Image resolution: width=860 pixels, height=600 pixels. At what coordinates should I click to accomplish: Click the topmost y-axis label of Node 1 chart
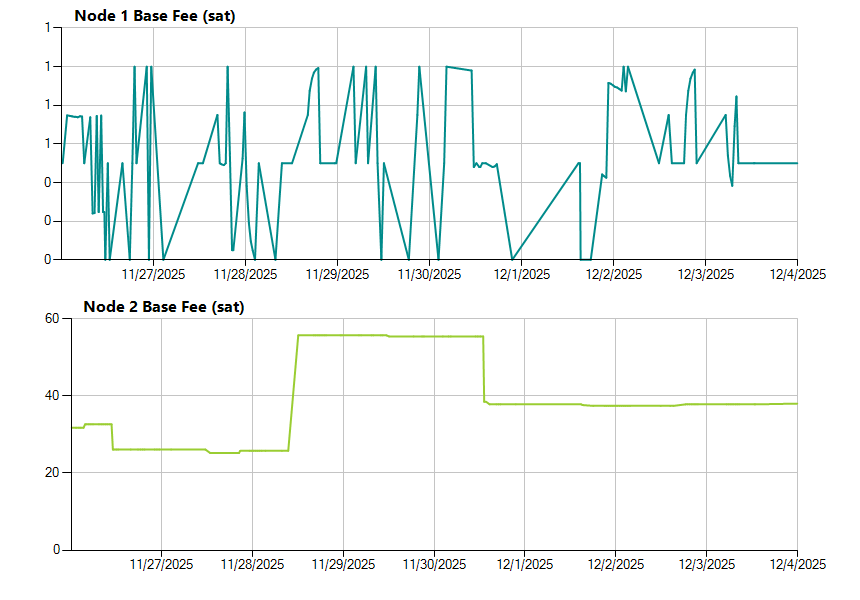[x=46, y=28]
